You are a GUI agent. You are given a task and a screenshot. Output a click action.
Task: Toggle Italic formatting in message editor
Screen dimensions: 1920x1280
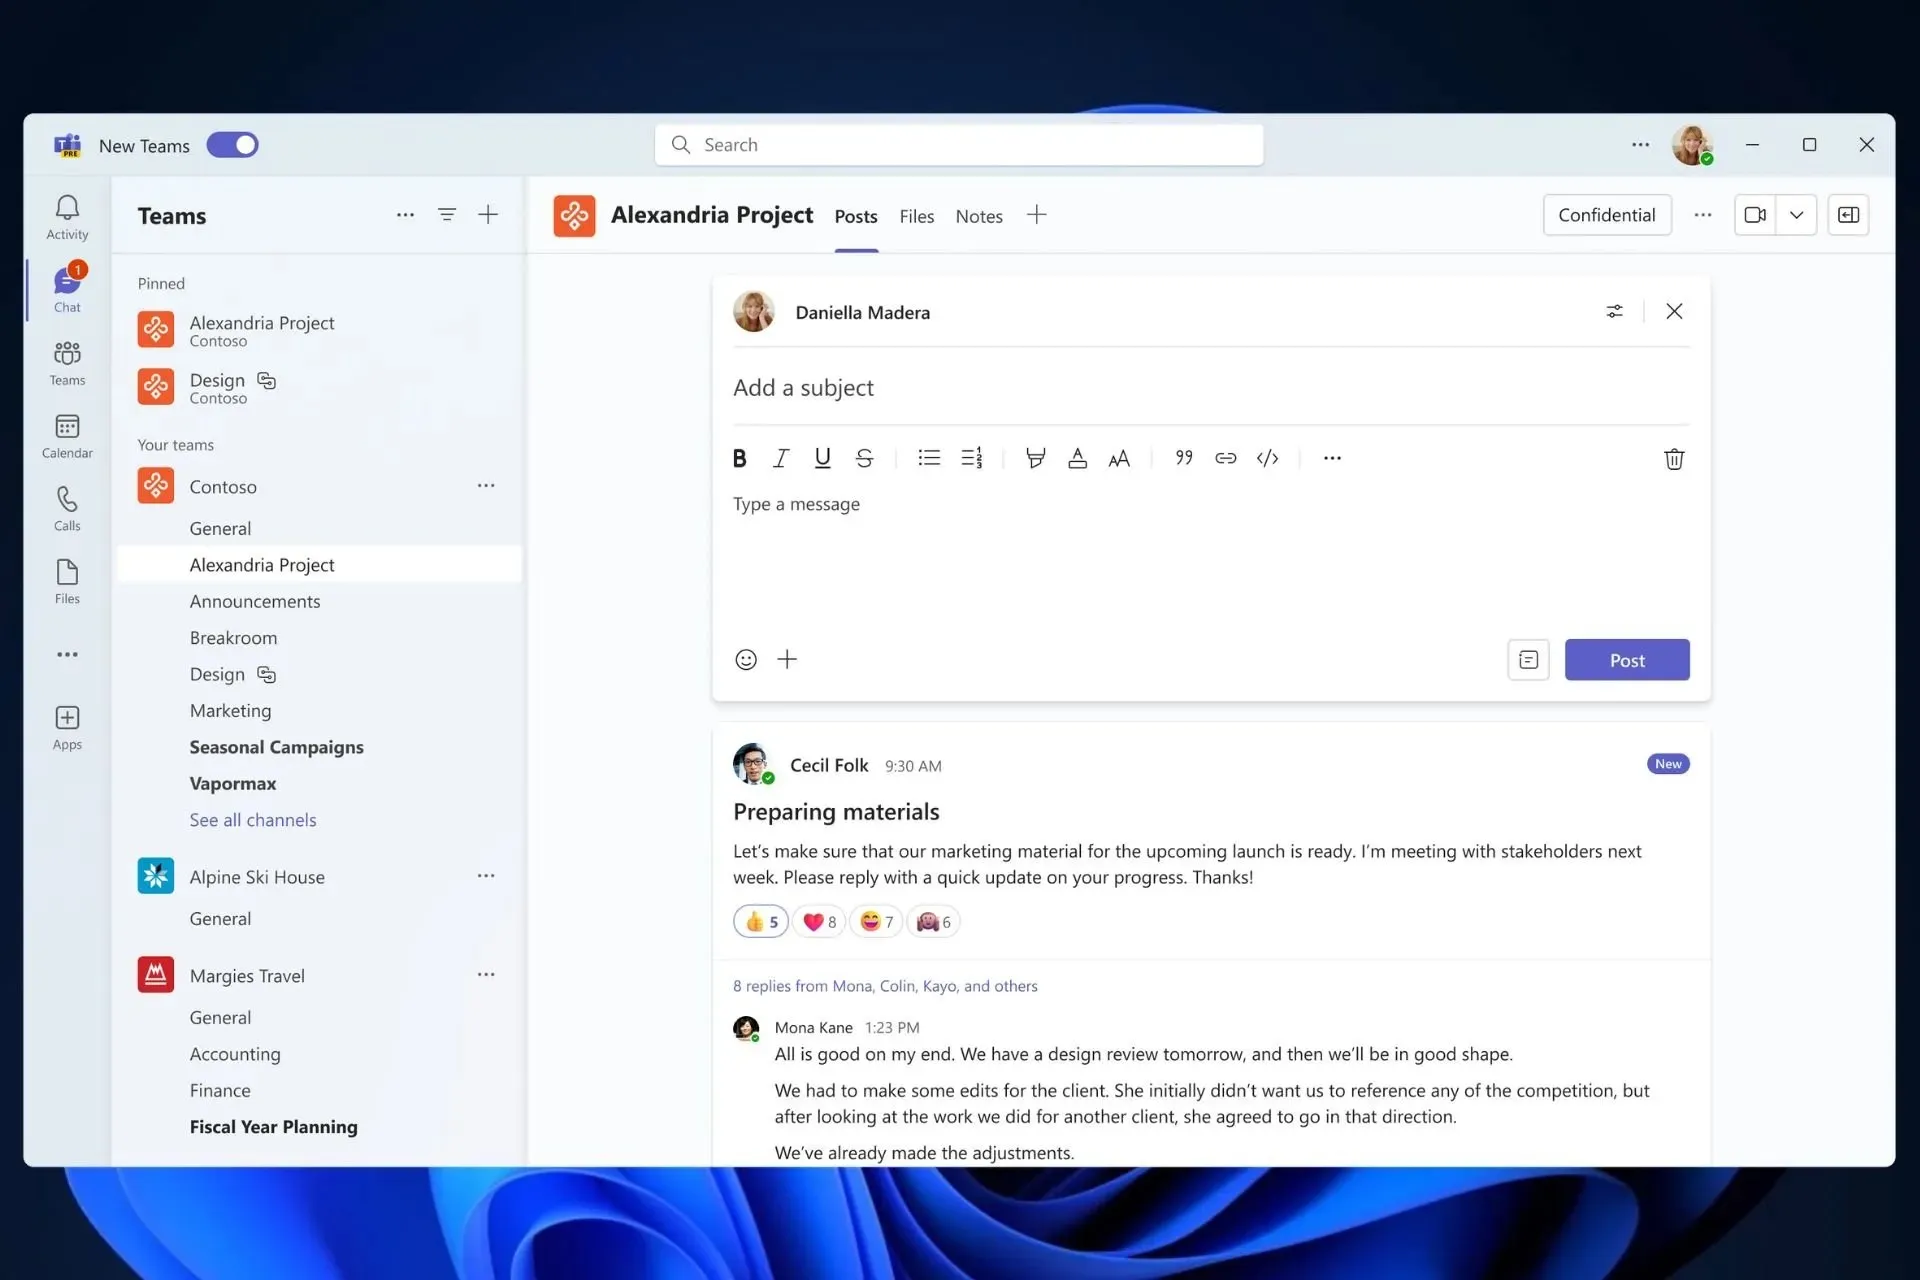781,457
